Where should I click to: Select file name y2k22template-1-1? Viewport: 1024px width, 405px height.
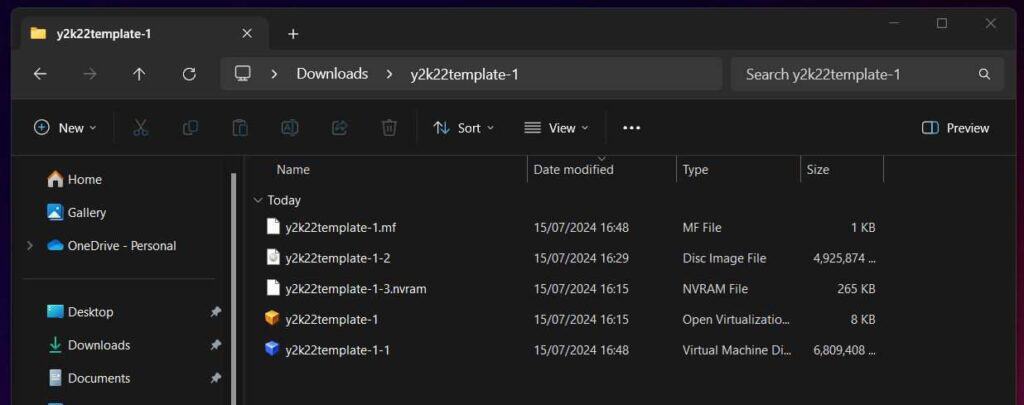click(338, 349)
